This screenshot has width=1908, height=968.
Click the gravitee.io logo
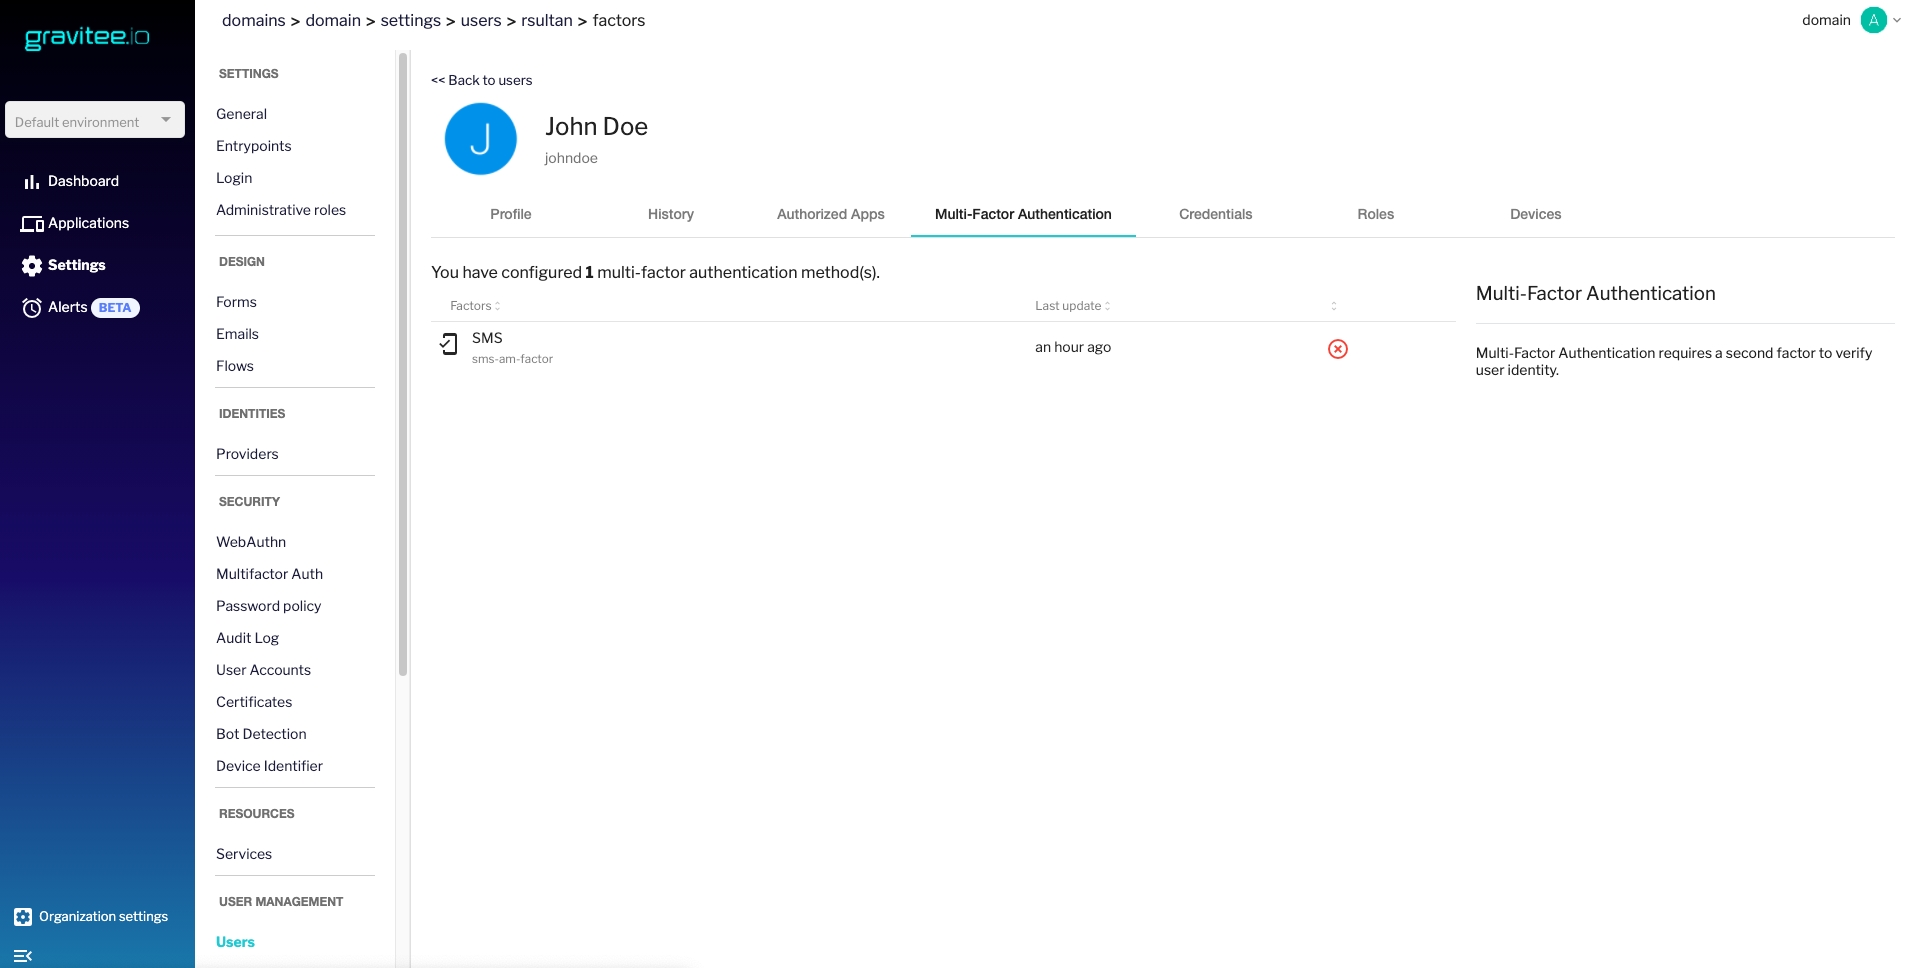[x=87, y=37]
